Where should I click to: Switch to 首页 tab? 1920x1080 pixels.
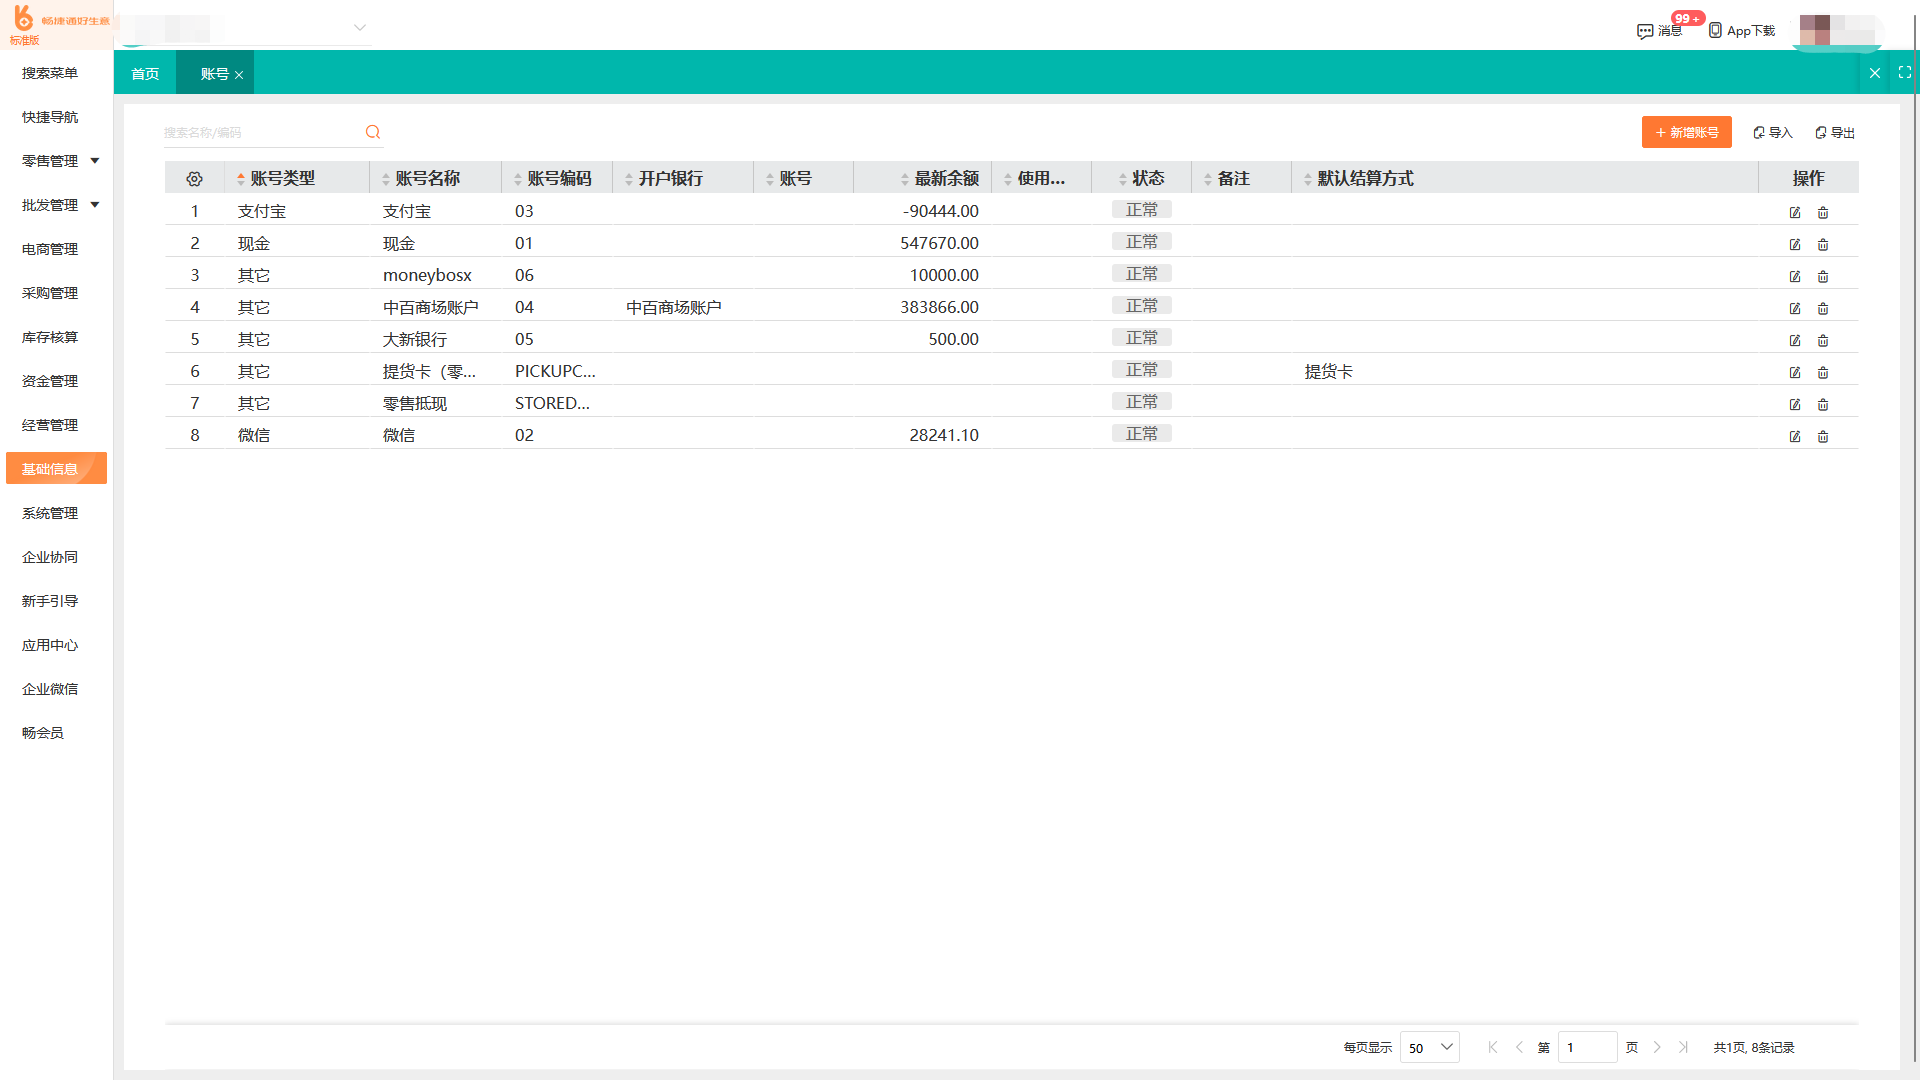pyautogui.click(x=146, y=73)
